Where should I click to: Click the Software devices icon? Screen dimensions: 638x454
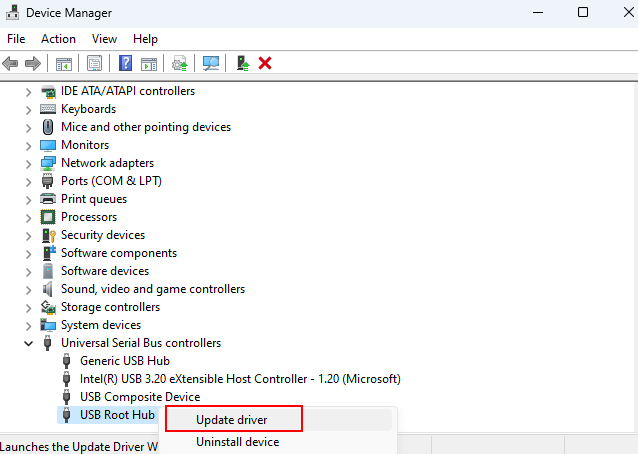pos(48,271)
